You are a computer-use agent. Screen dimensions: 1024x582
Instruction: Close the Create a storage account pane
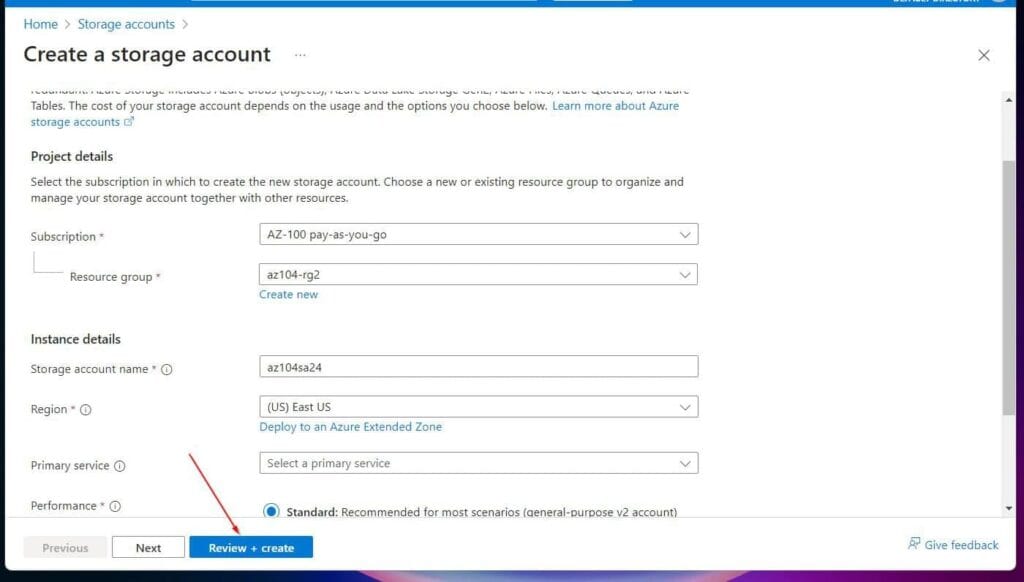pos(984,56)
